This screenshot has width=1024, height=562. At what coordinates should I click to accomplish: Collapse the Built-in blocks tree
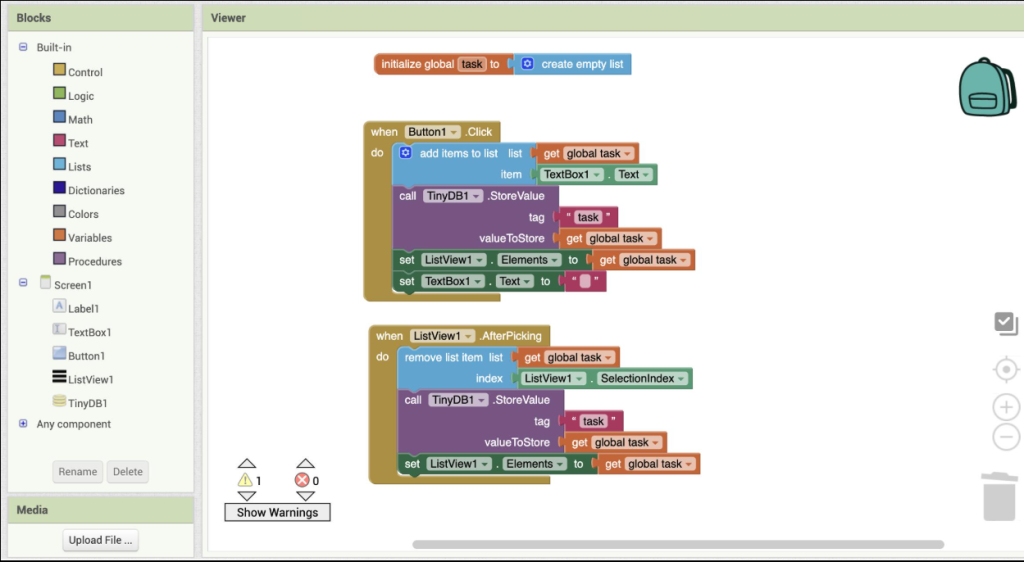[x=23, y=47]
